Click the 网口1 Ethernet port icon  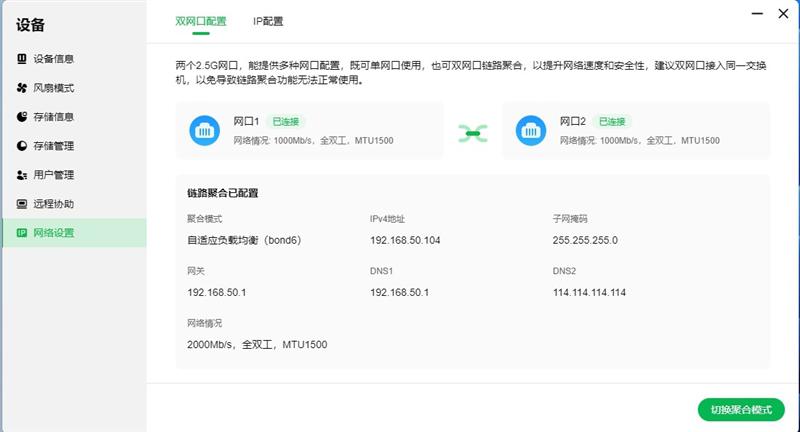(205, 130)
